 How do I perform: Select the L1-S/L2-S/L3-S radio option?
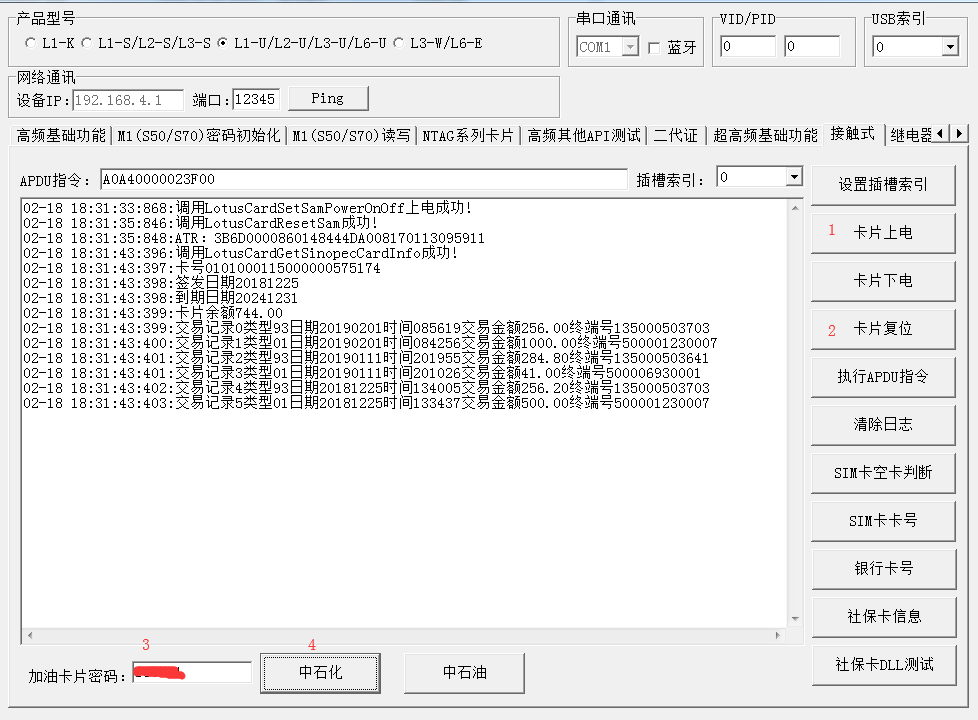pyautogui.click(x=87, y=43)
